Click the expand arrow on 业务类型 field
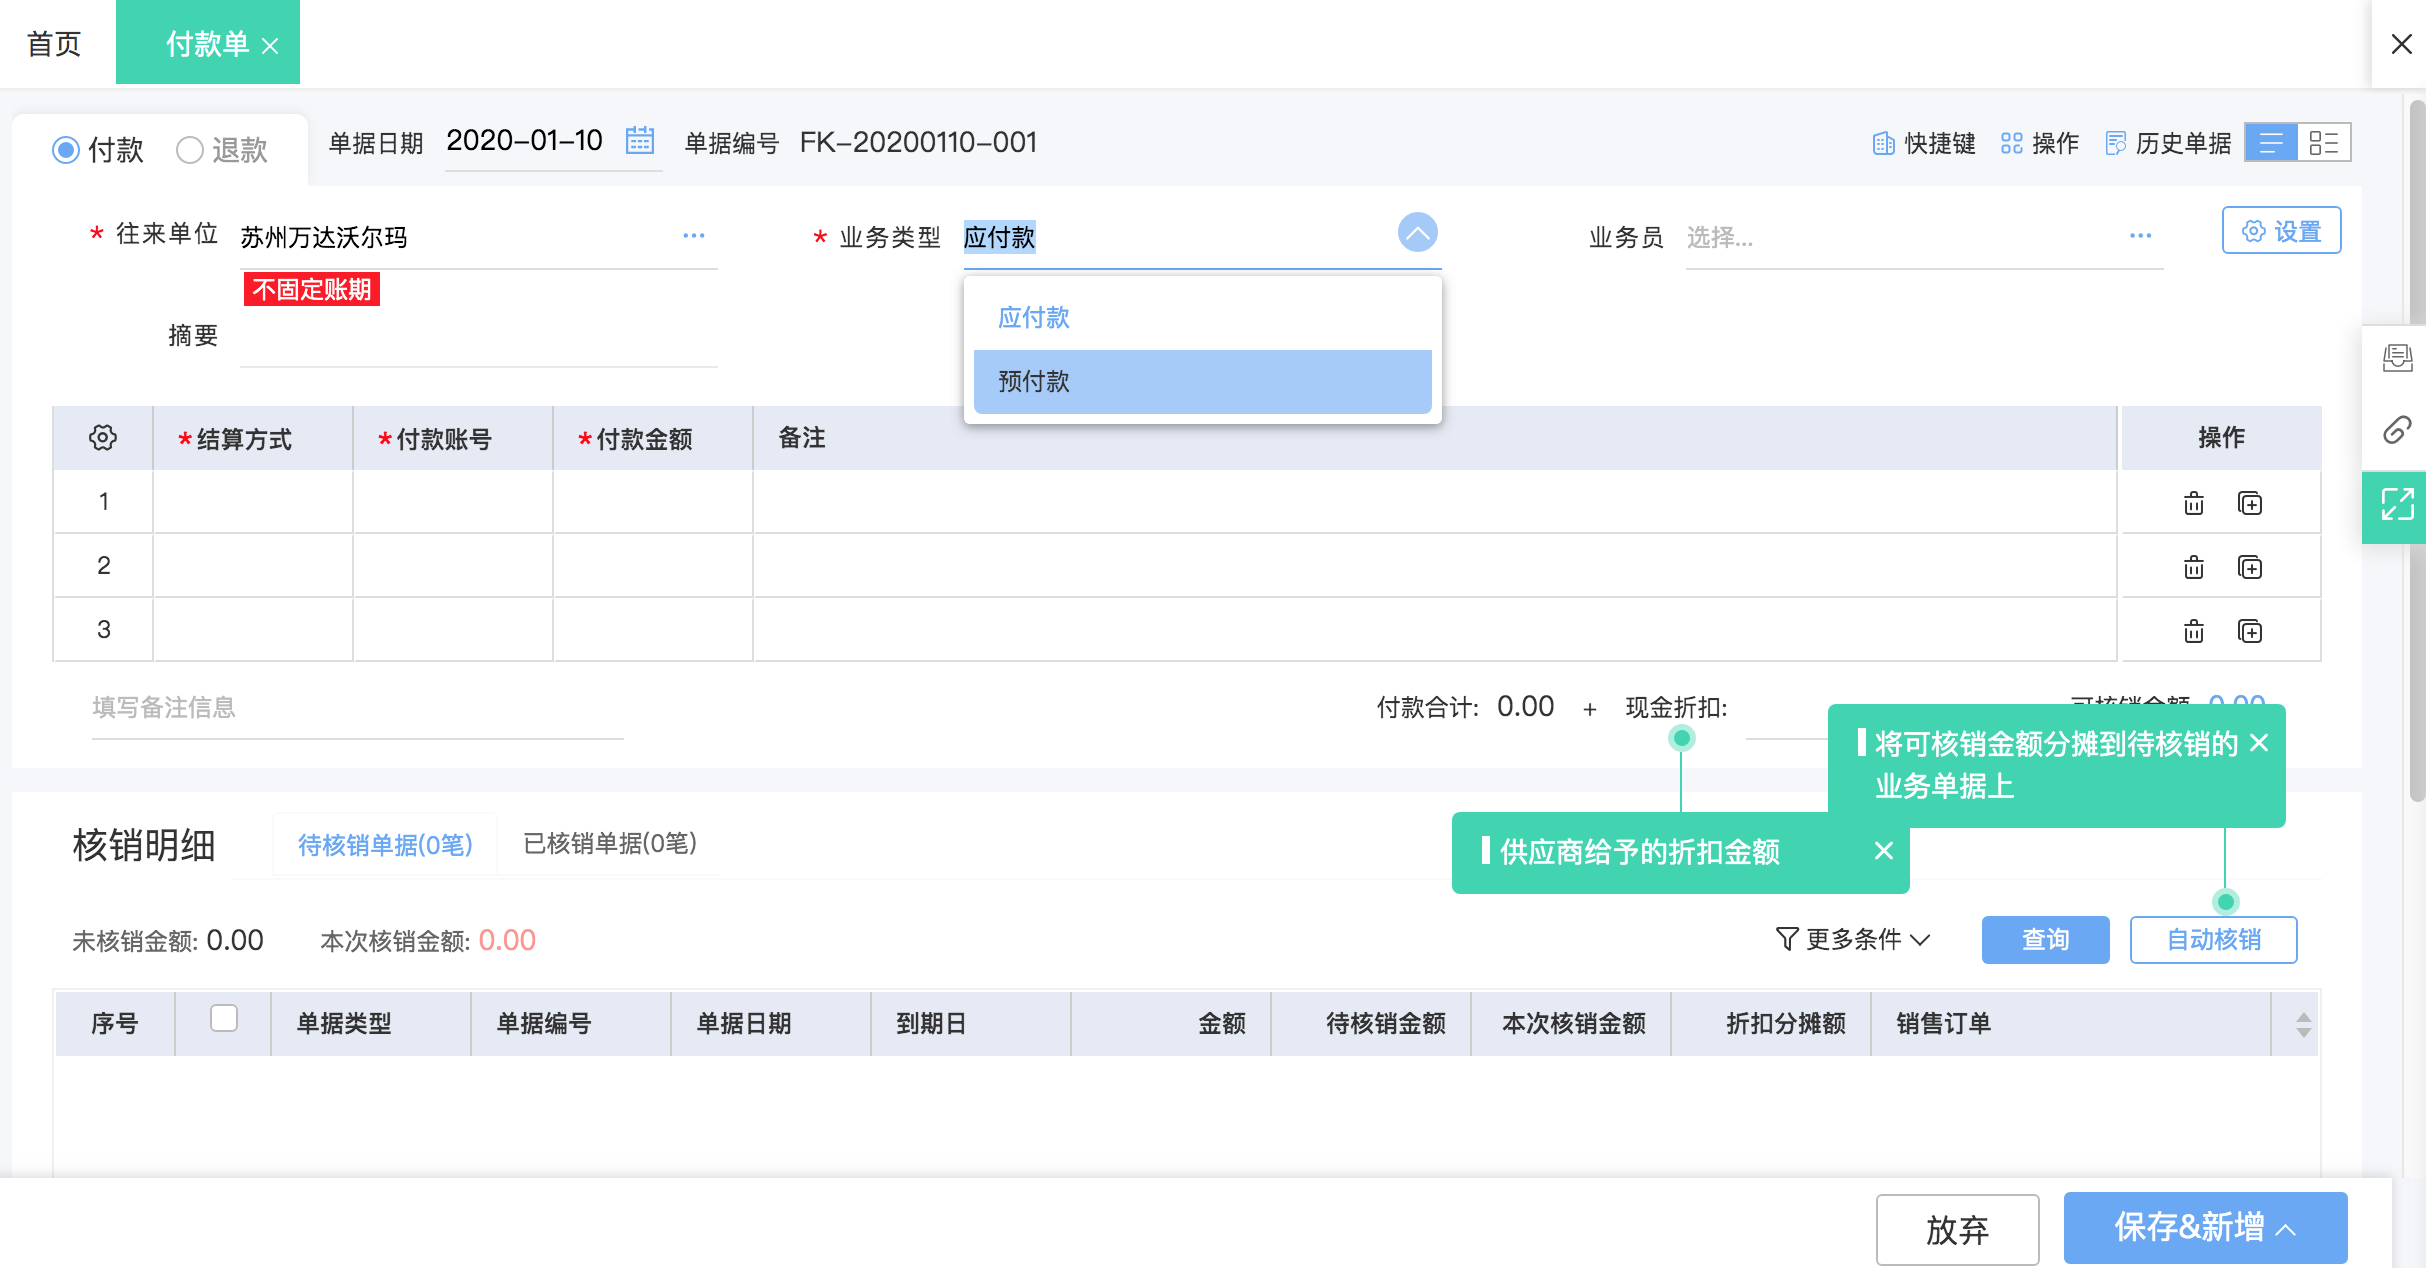Viewport: 2426px width, 1268px height. pyautogui.click(x=1417, y=233)
